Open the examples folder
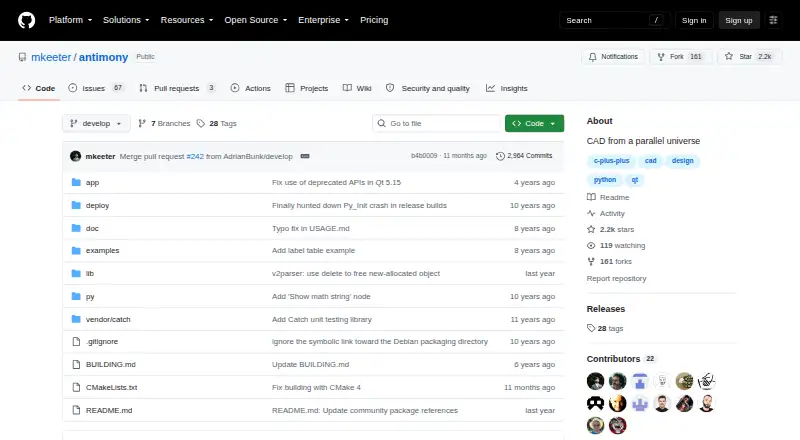Viewport: 800px width, 440px height. (x=103, y=251)
